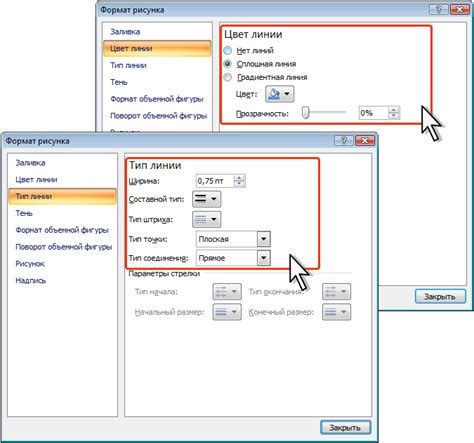Click help icon in front dialog title bar
This screenshot has height=443, width=474.
pos(344,140)
